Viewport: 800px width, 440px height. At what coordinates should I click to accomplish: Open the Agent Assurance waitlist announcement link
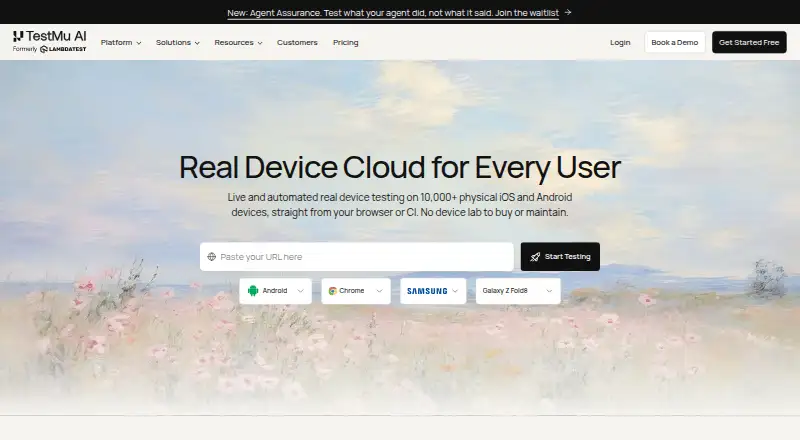(393, 13)
